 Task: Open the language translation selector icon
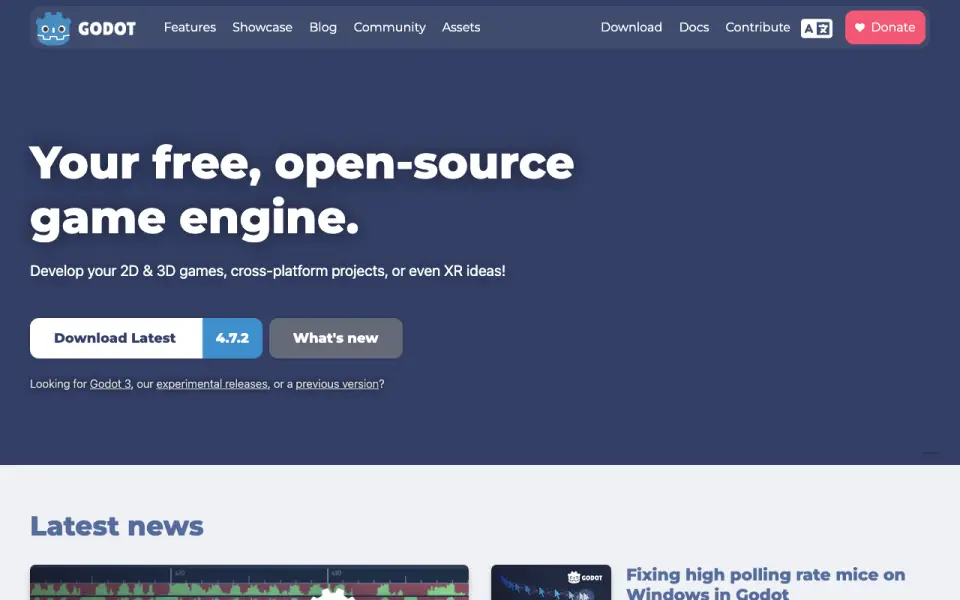pyautogui.click(x=817, y=28)
